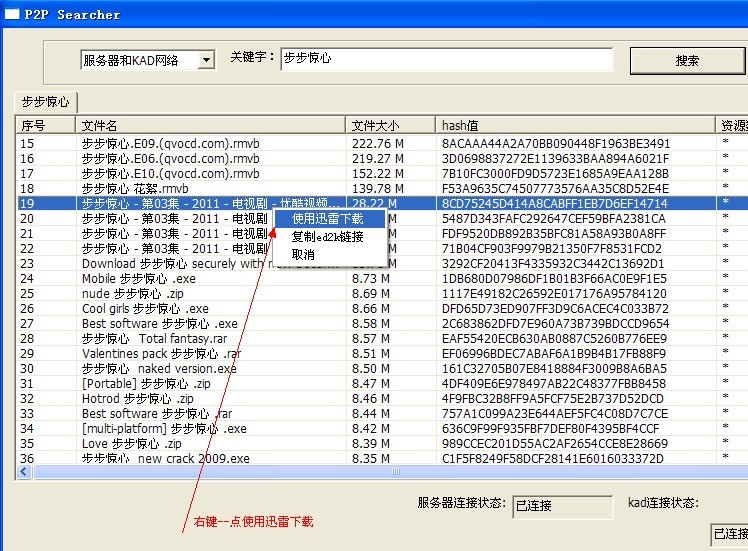Select 复制ed2k链接 in the context menu
The height and width of the screenshot is (551, 748).
pos(327,237)
